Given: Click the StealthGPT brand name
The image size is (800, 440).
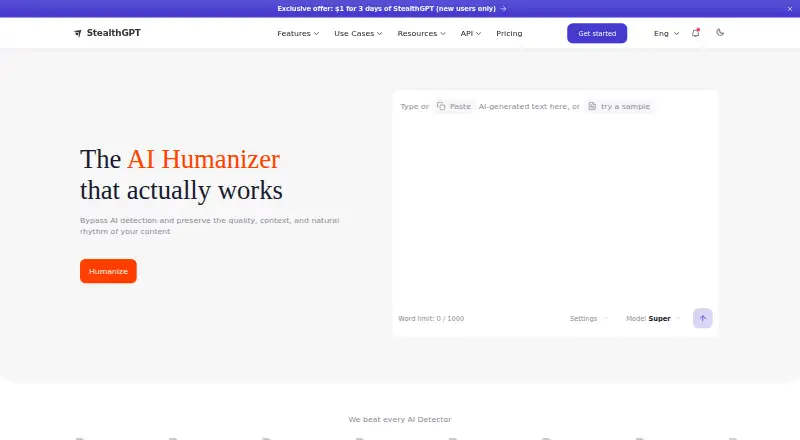Looking at the screenshot, I should [x=114, y=33].
